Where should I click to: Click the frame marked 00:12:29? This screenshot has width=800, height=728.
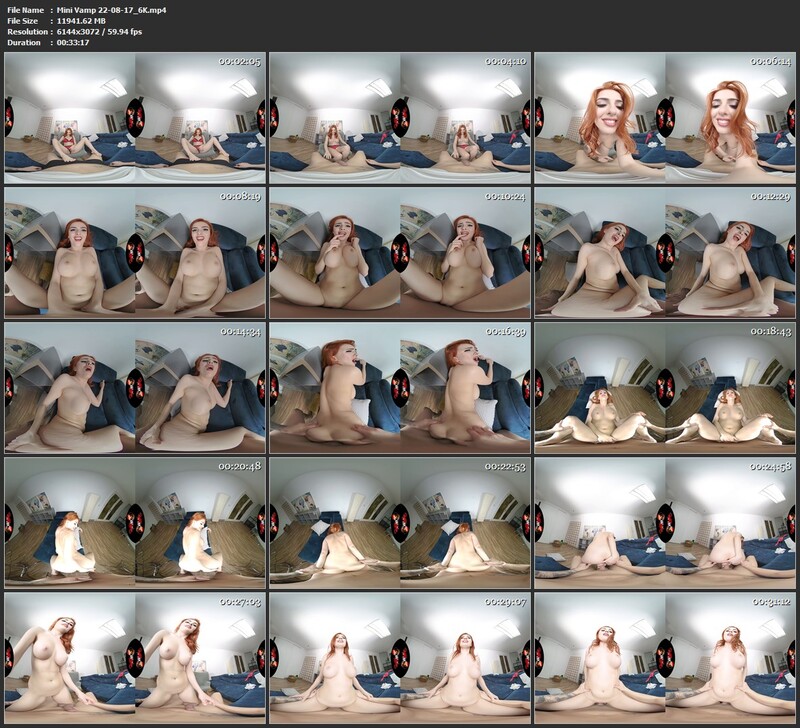tap(664, 252)
